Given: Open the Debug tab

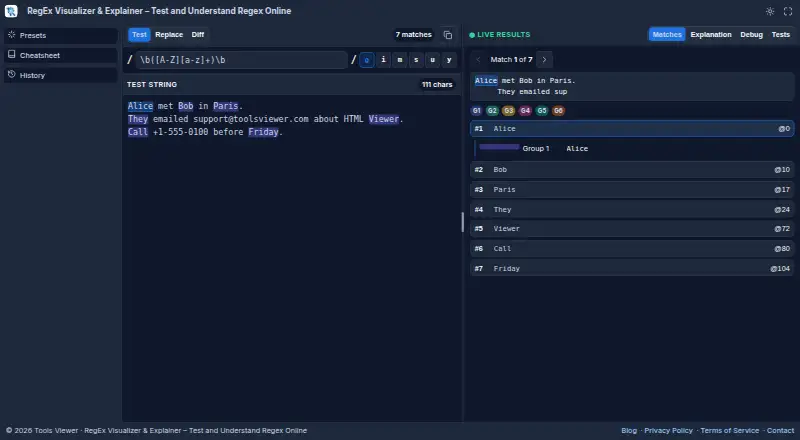Looking at the screenshot, I should (752, 35).
